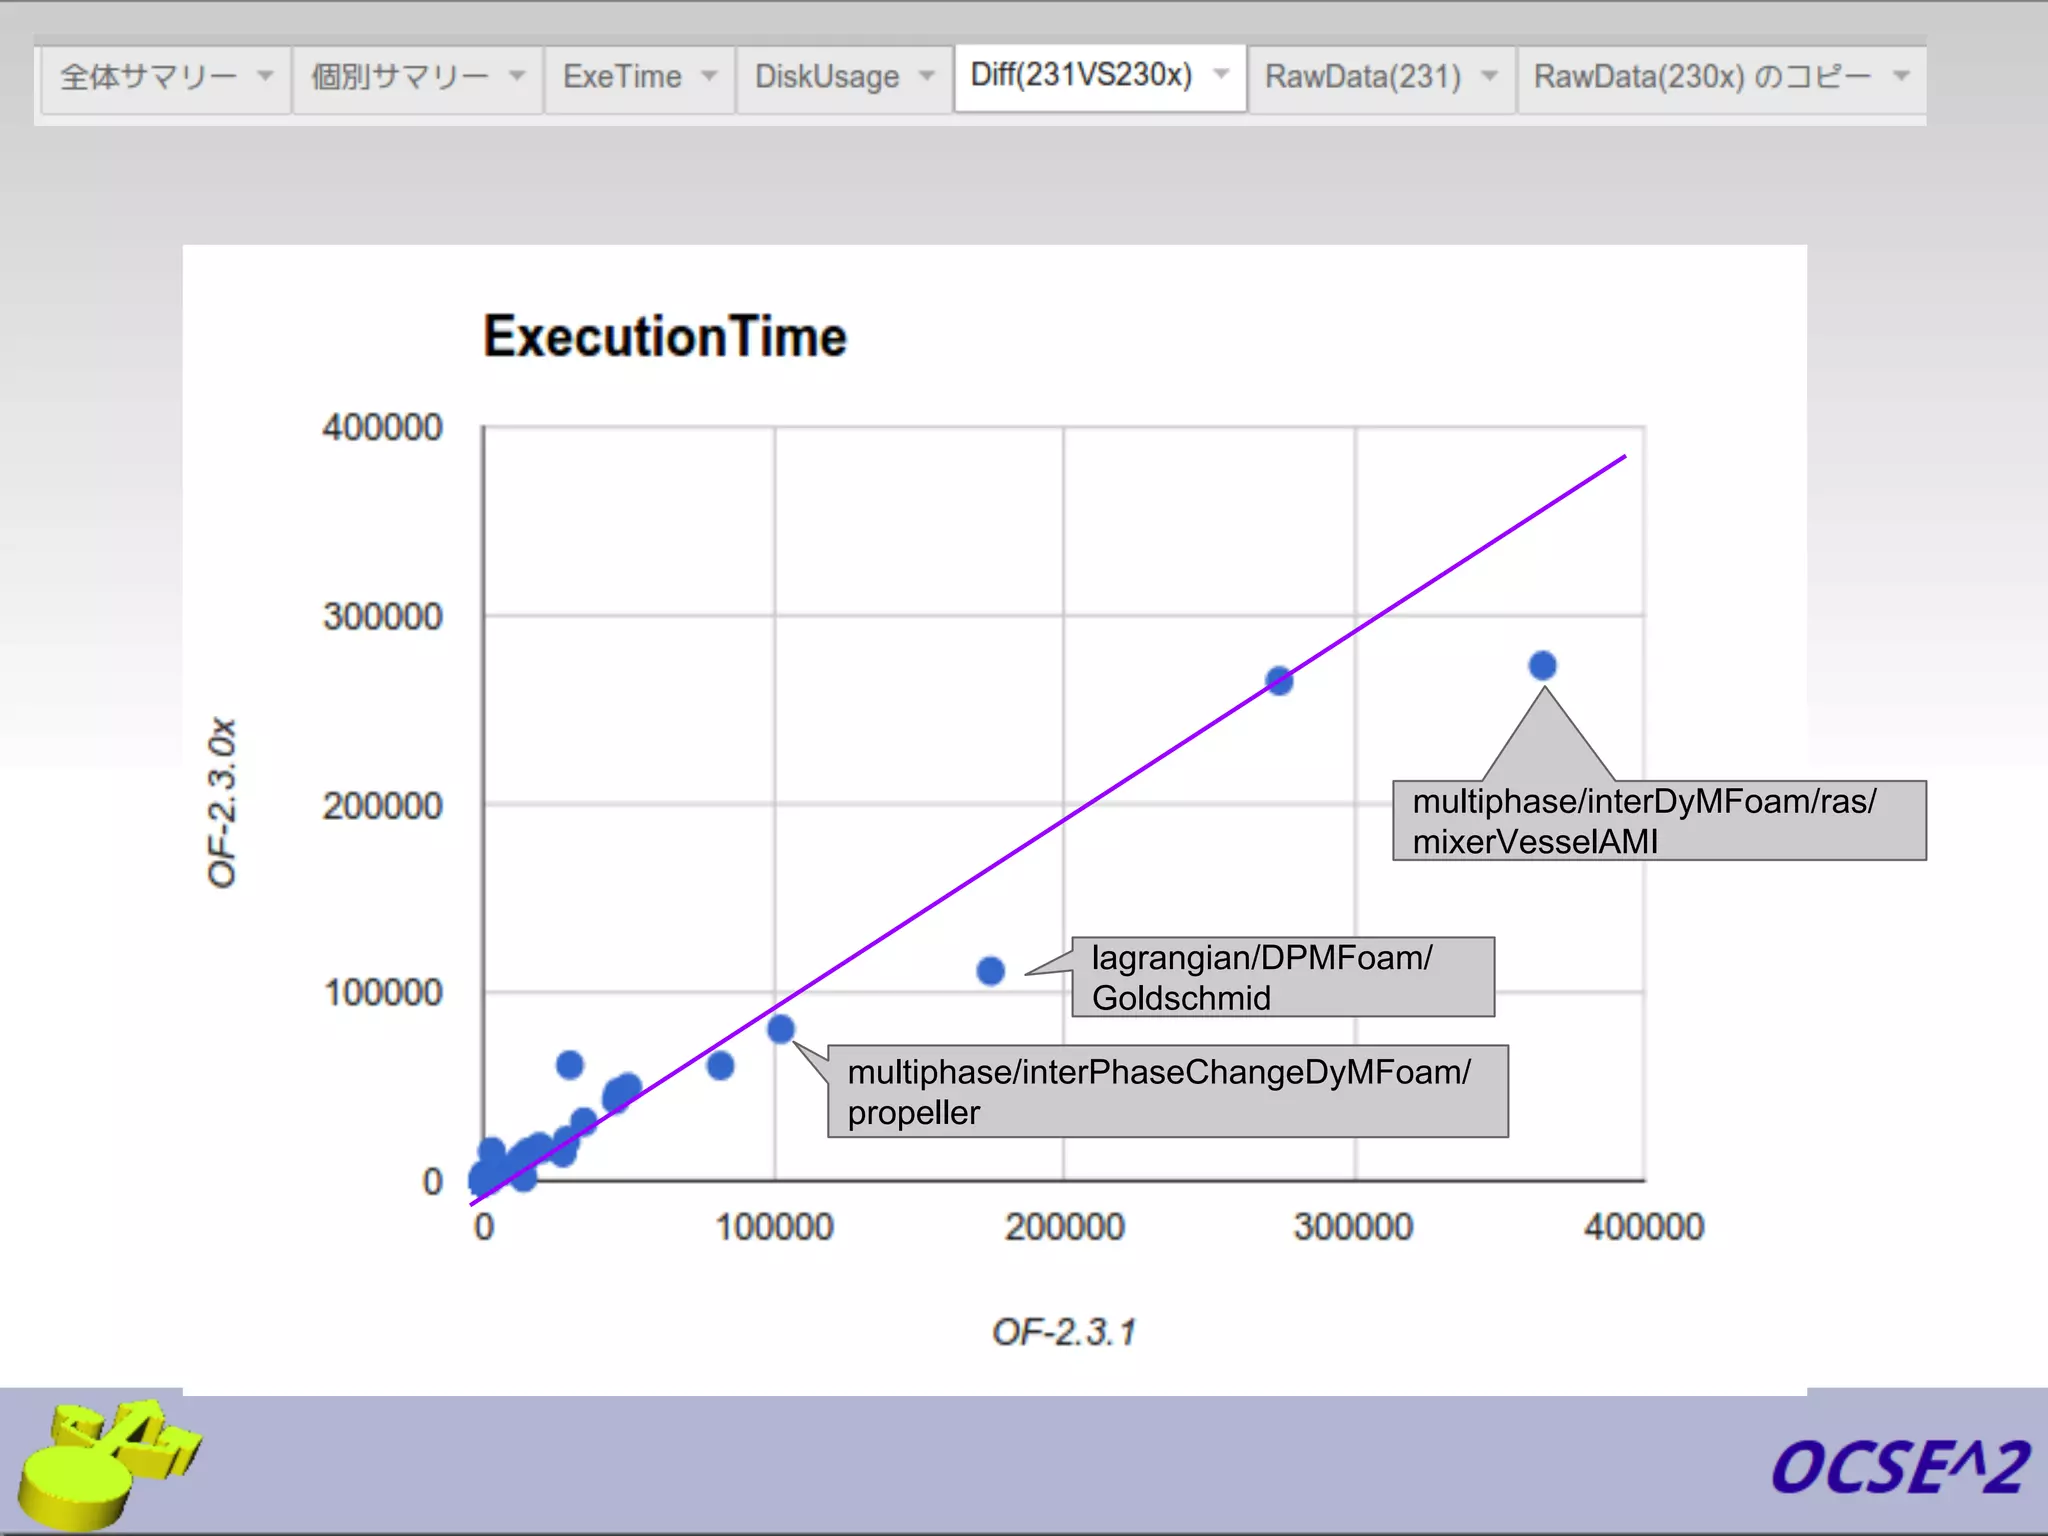Click the ExecutionTime chart title
Image resolution: width=2048 pixels, height=1536 pixels.
(x=665, y=336)
